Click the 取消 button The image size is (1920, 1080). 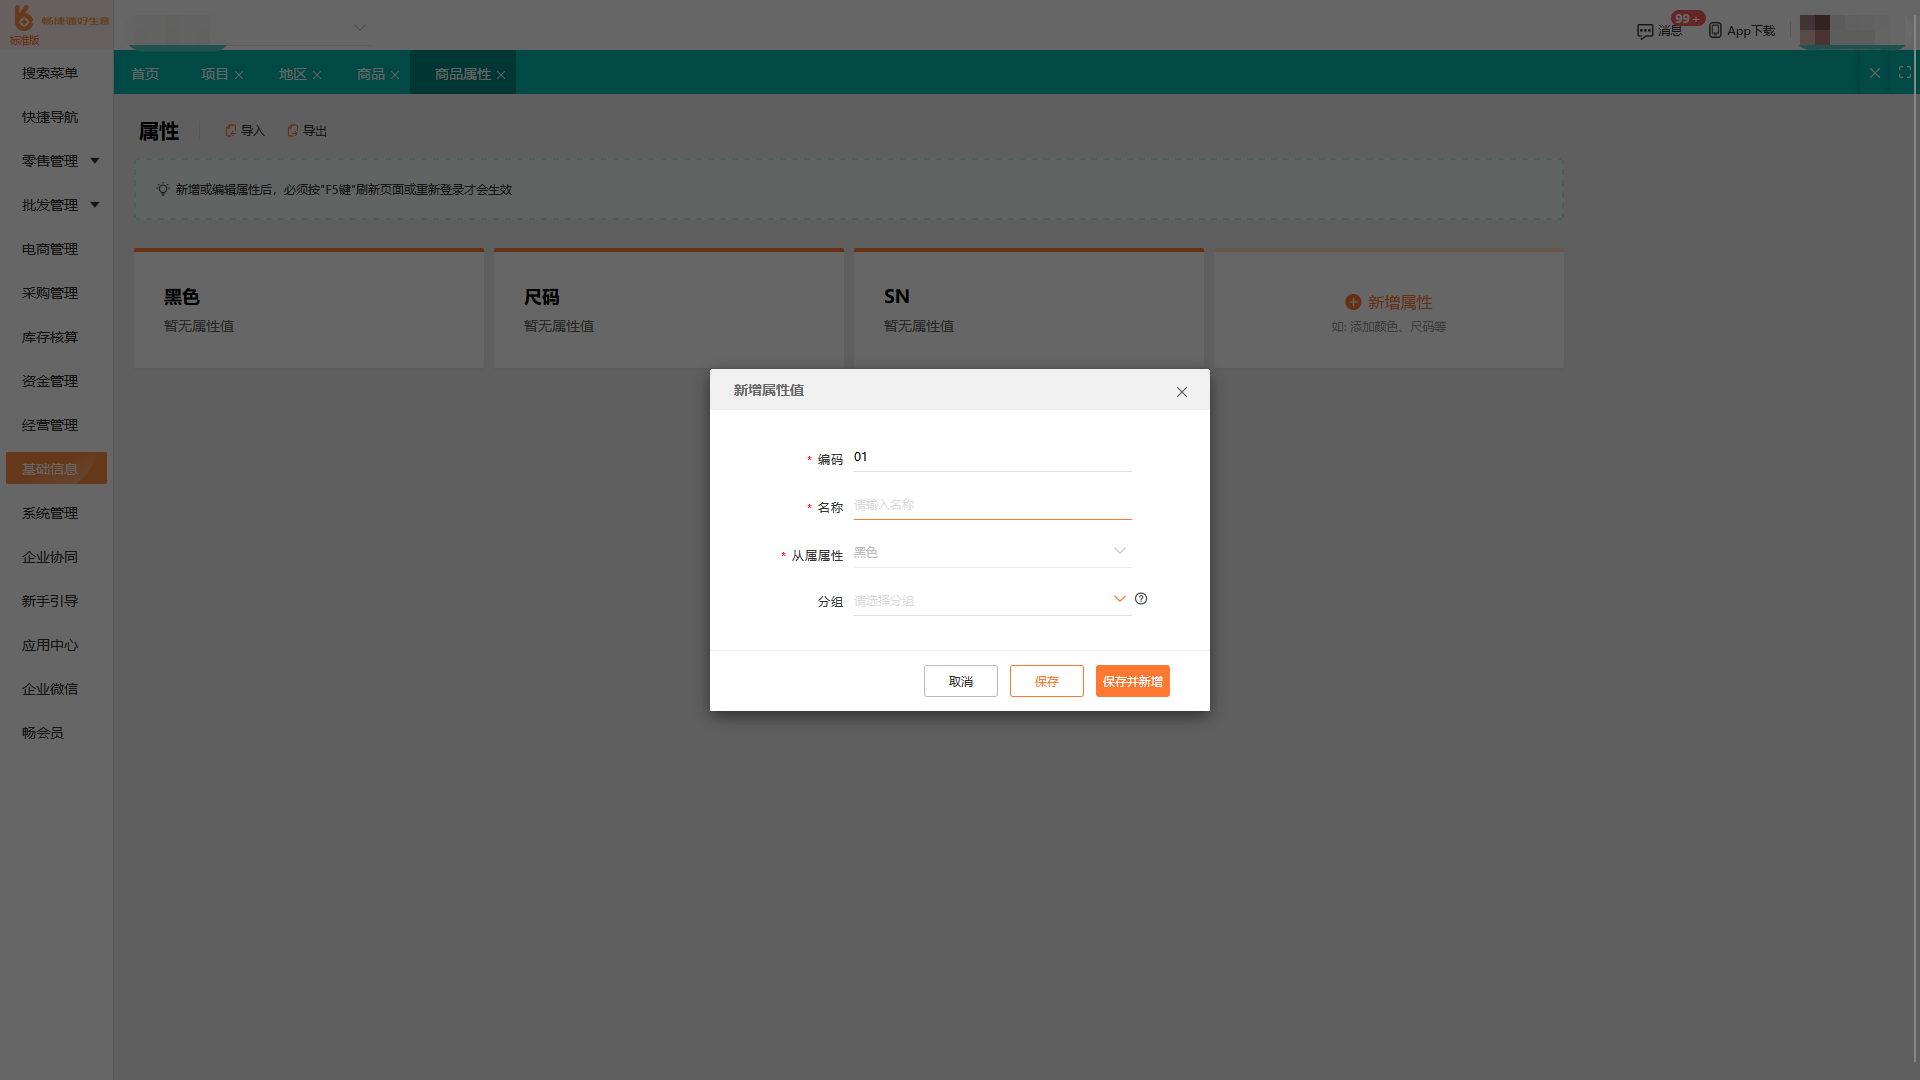[960, 680]
